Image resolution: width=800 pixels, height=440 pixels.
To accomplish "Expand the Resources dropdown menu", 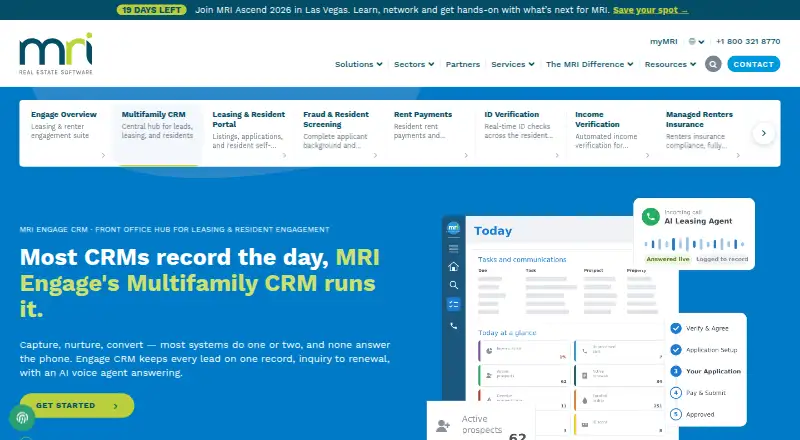I will tap(670, 64).
